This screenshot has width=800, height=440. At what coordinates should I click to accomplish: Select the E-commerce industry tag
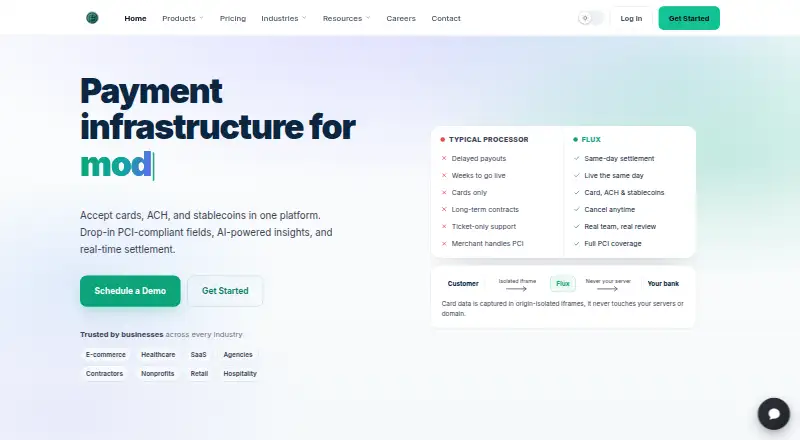(106, 354)
